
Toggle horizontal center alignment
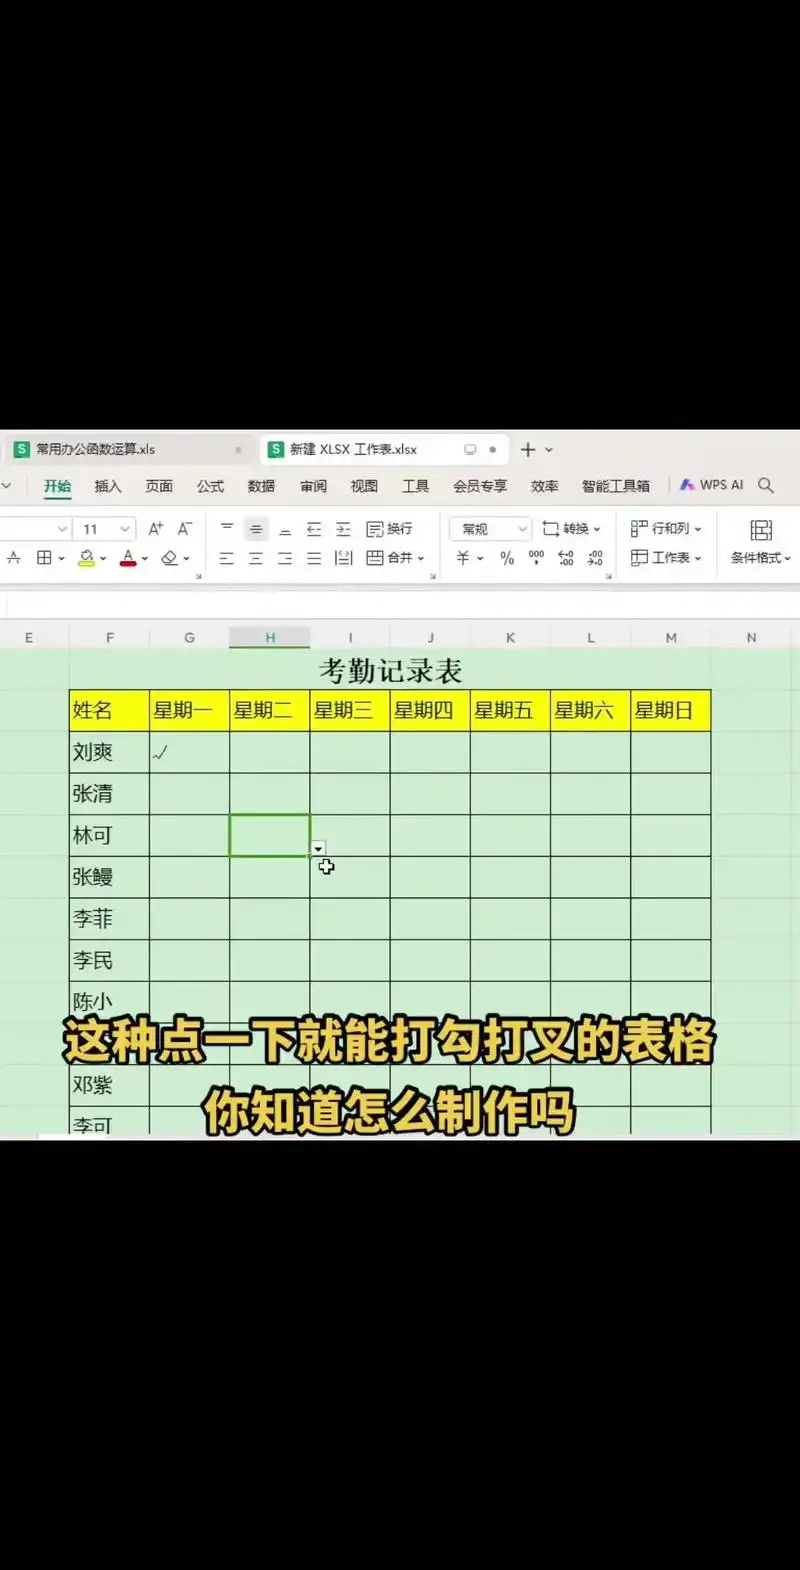(256, 558)
